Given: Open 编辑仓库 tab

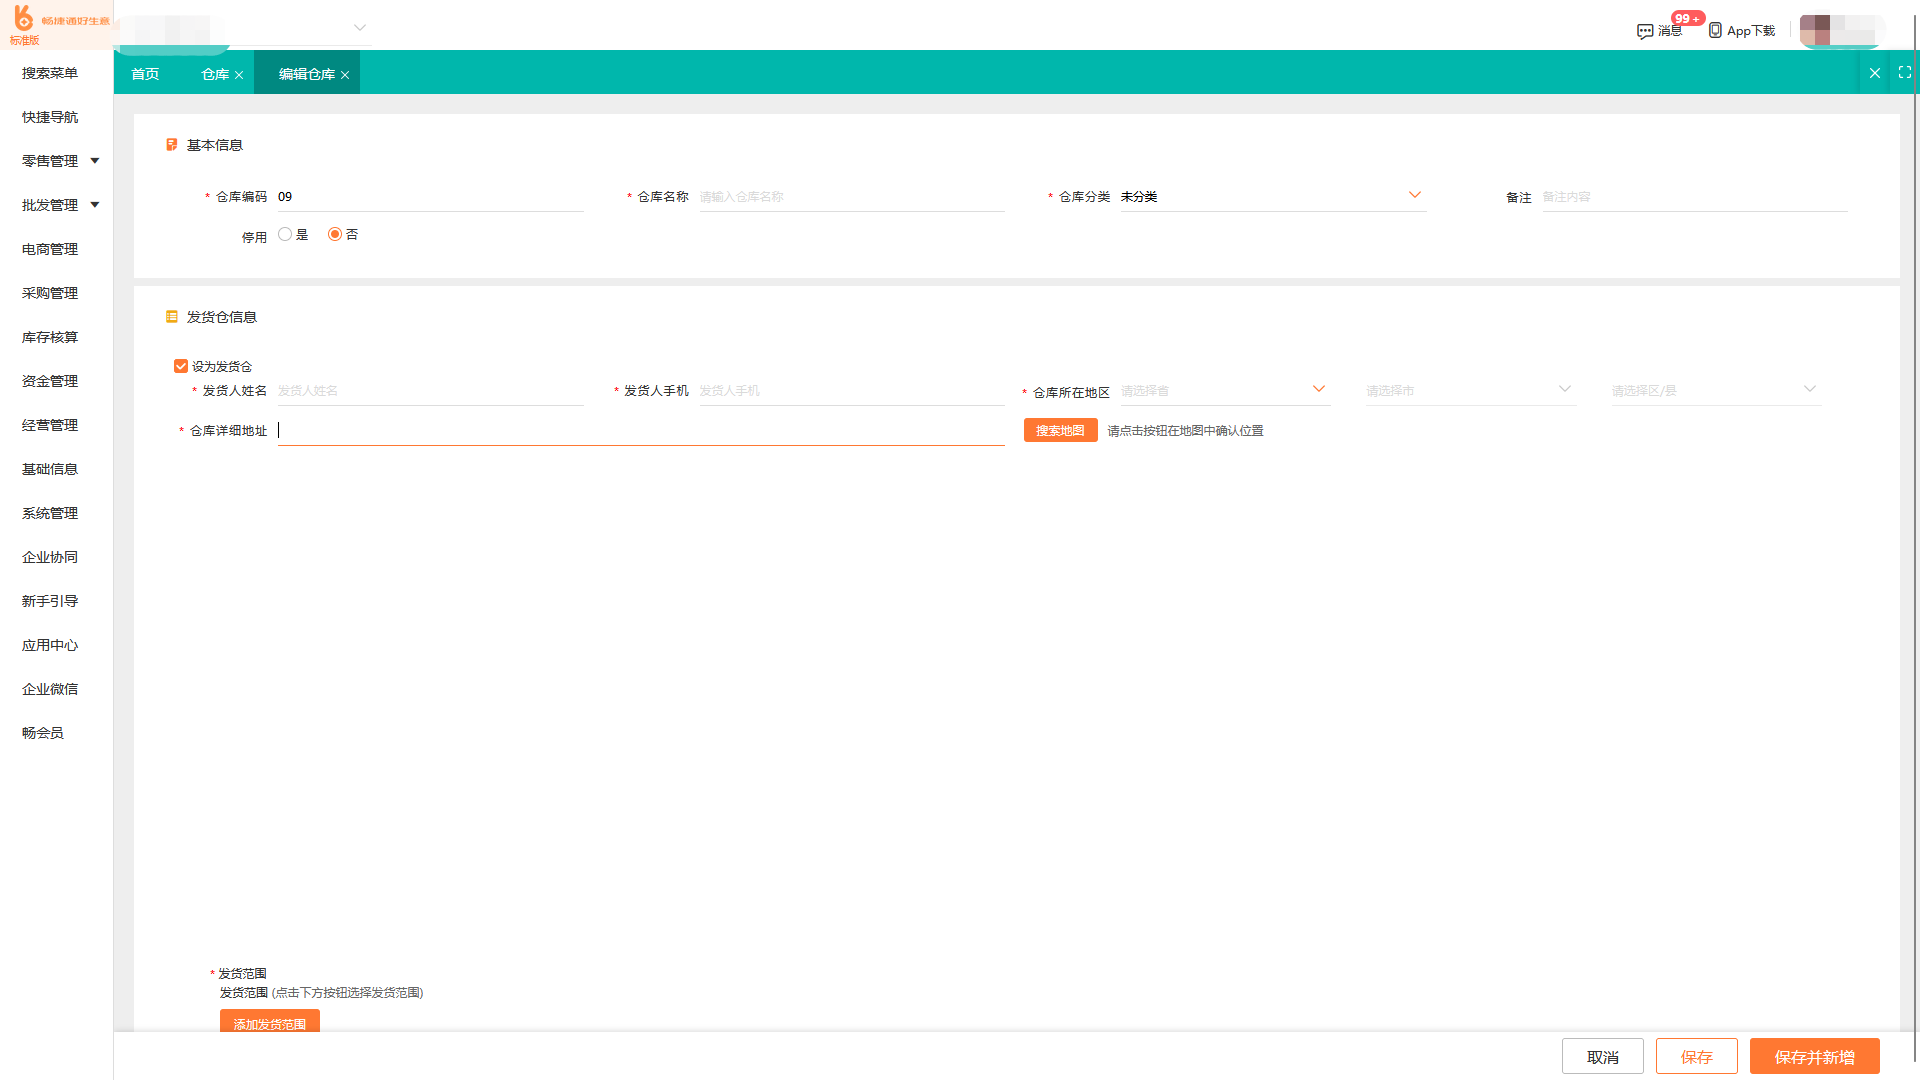Looking at the screenshot, I should 305,74.
